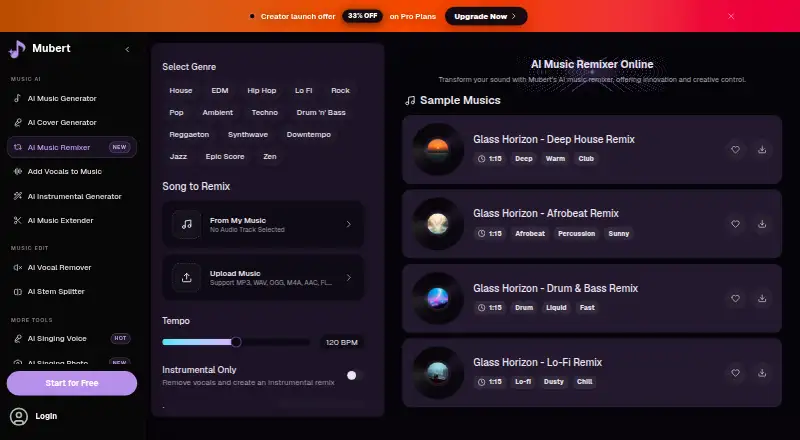Click the Start for Free button
This screenshot has height=440, width=800.
point(72,383)
